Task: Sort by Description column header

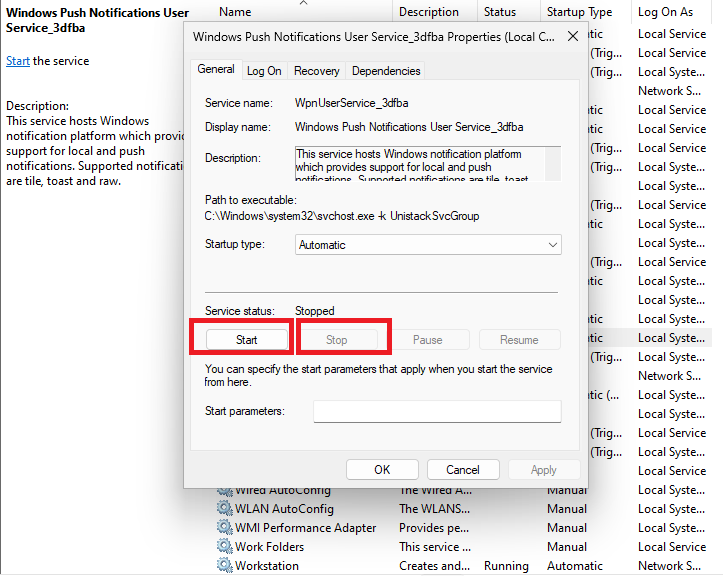Action: [x=429, y=12]
